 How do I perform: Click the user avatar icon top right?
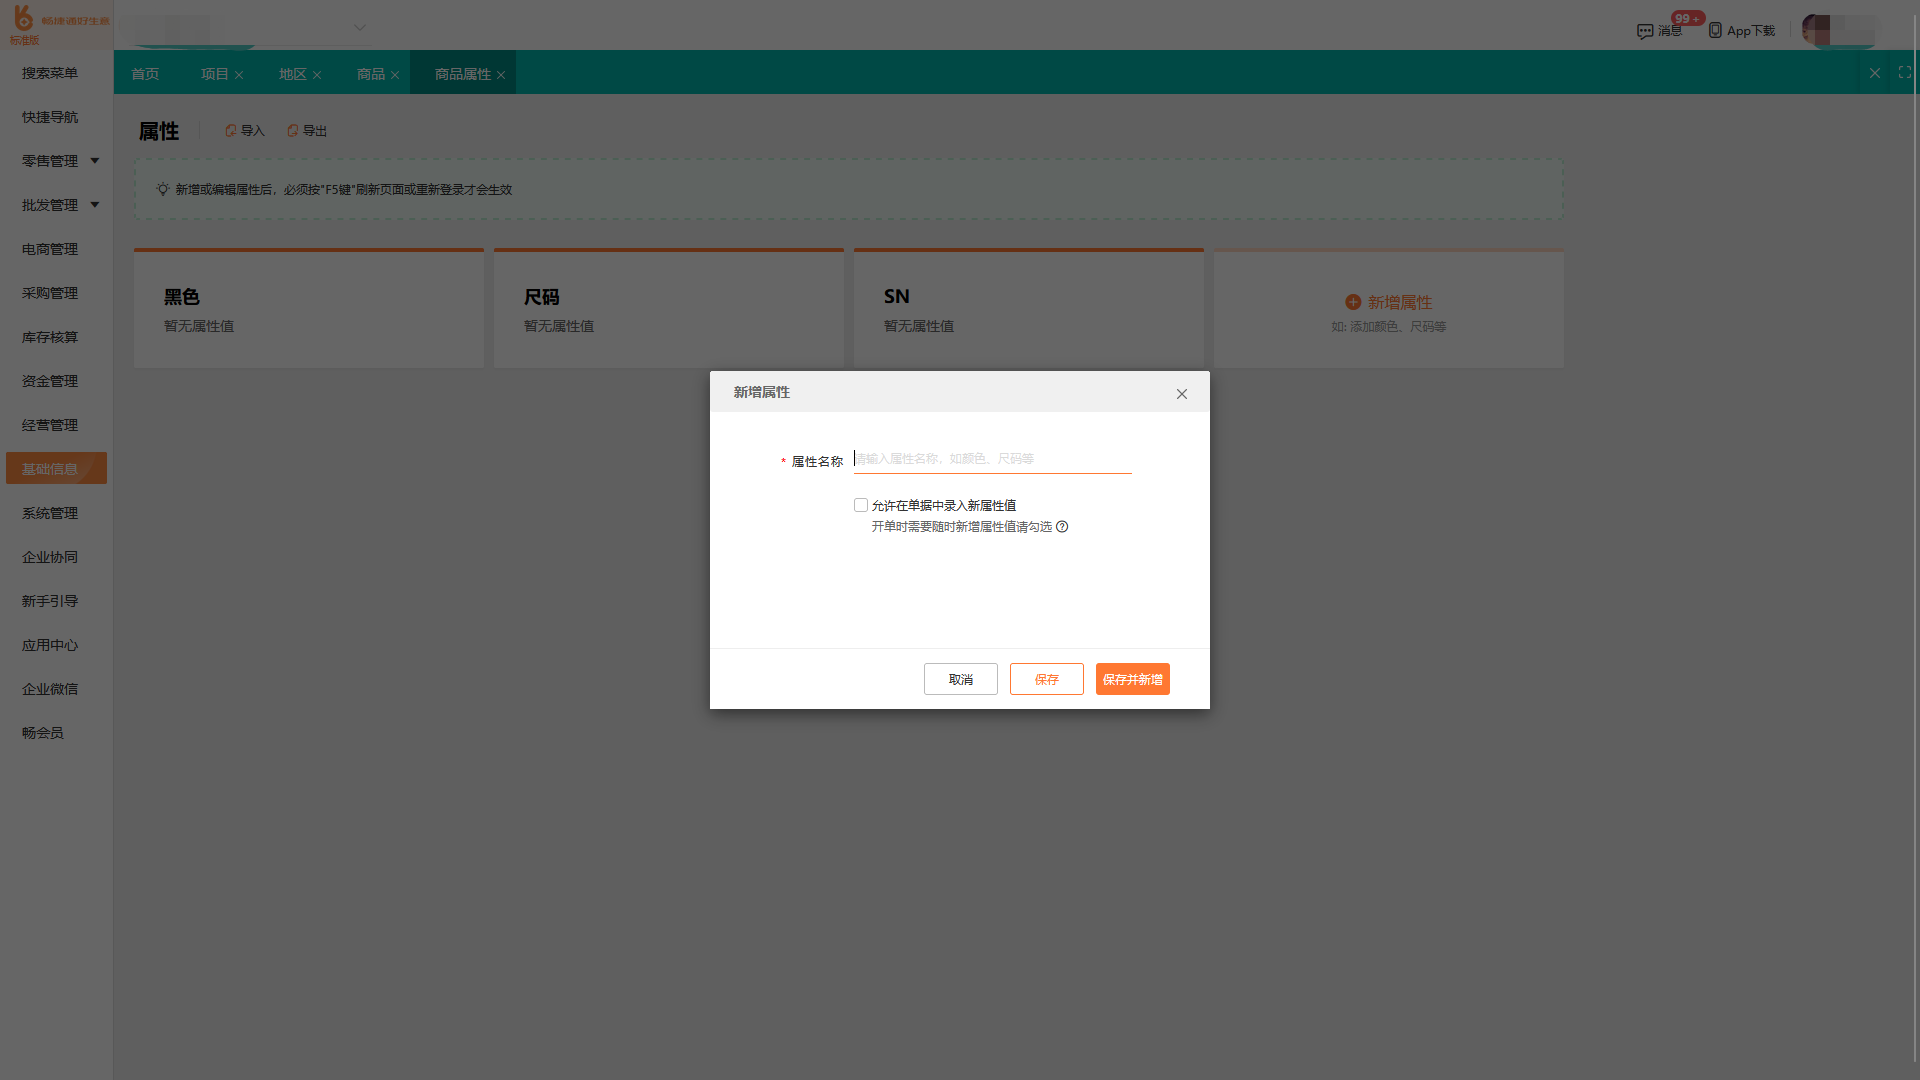[x=1816, y=29]
